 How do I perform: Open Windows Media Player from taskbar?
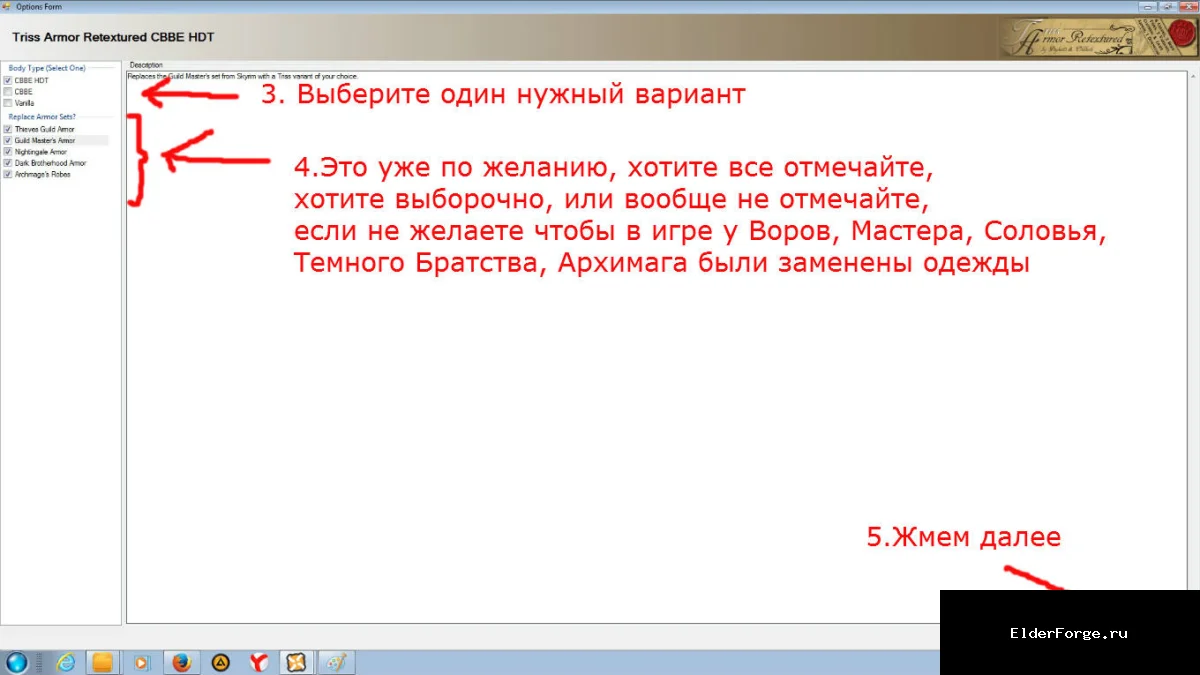point(142,662)
